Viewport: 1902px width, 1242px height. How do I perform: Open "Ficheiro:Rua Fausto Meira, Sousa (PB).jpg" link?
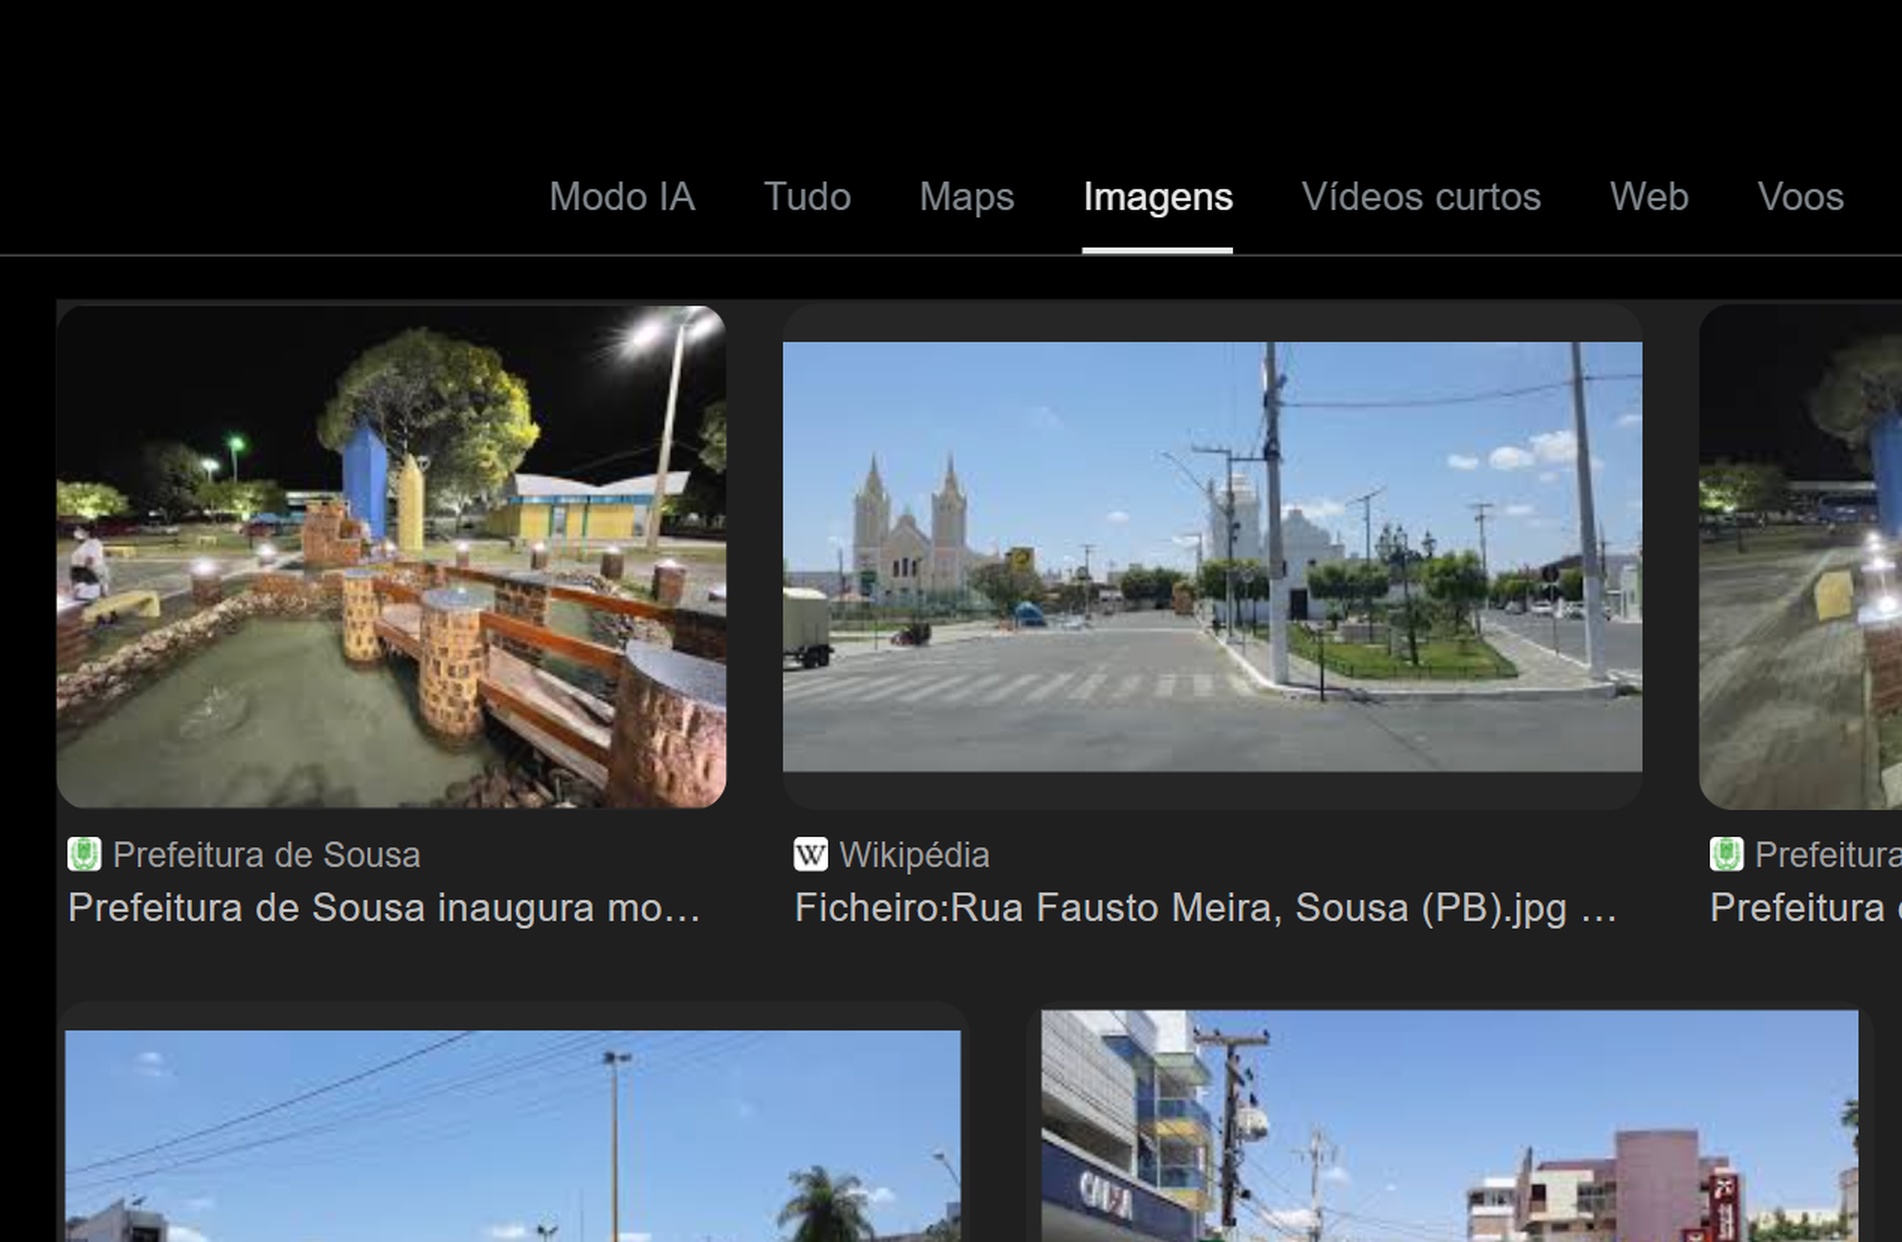pyautogui.click(x=1204, y=908)
